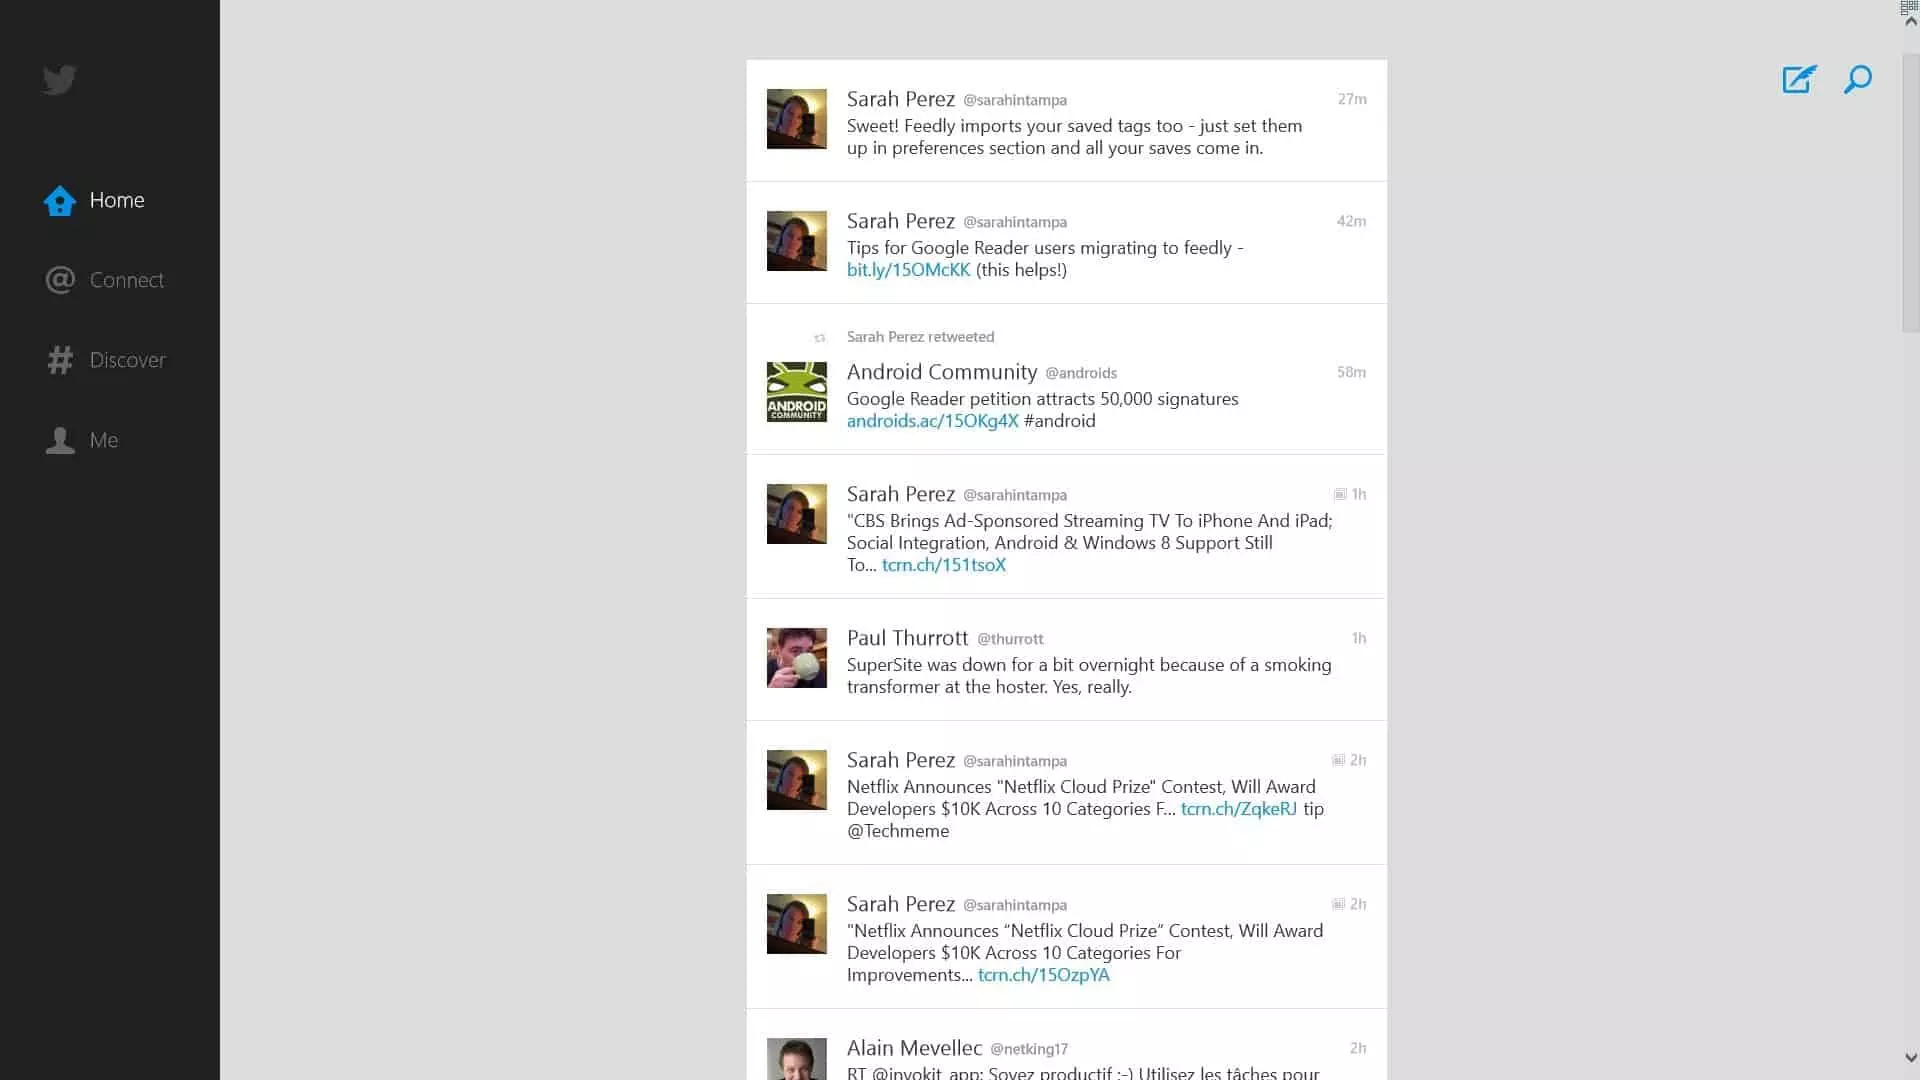Open the compose new tweet icon
The height and width of the screenshot is (1080, 1920).
[1797, 79]
